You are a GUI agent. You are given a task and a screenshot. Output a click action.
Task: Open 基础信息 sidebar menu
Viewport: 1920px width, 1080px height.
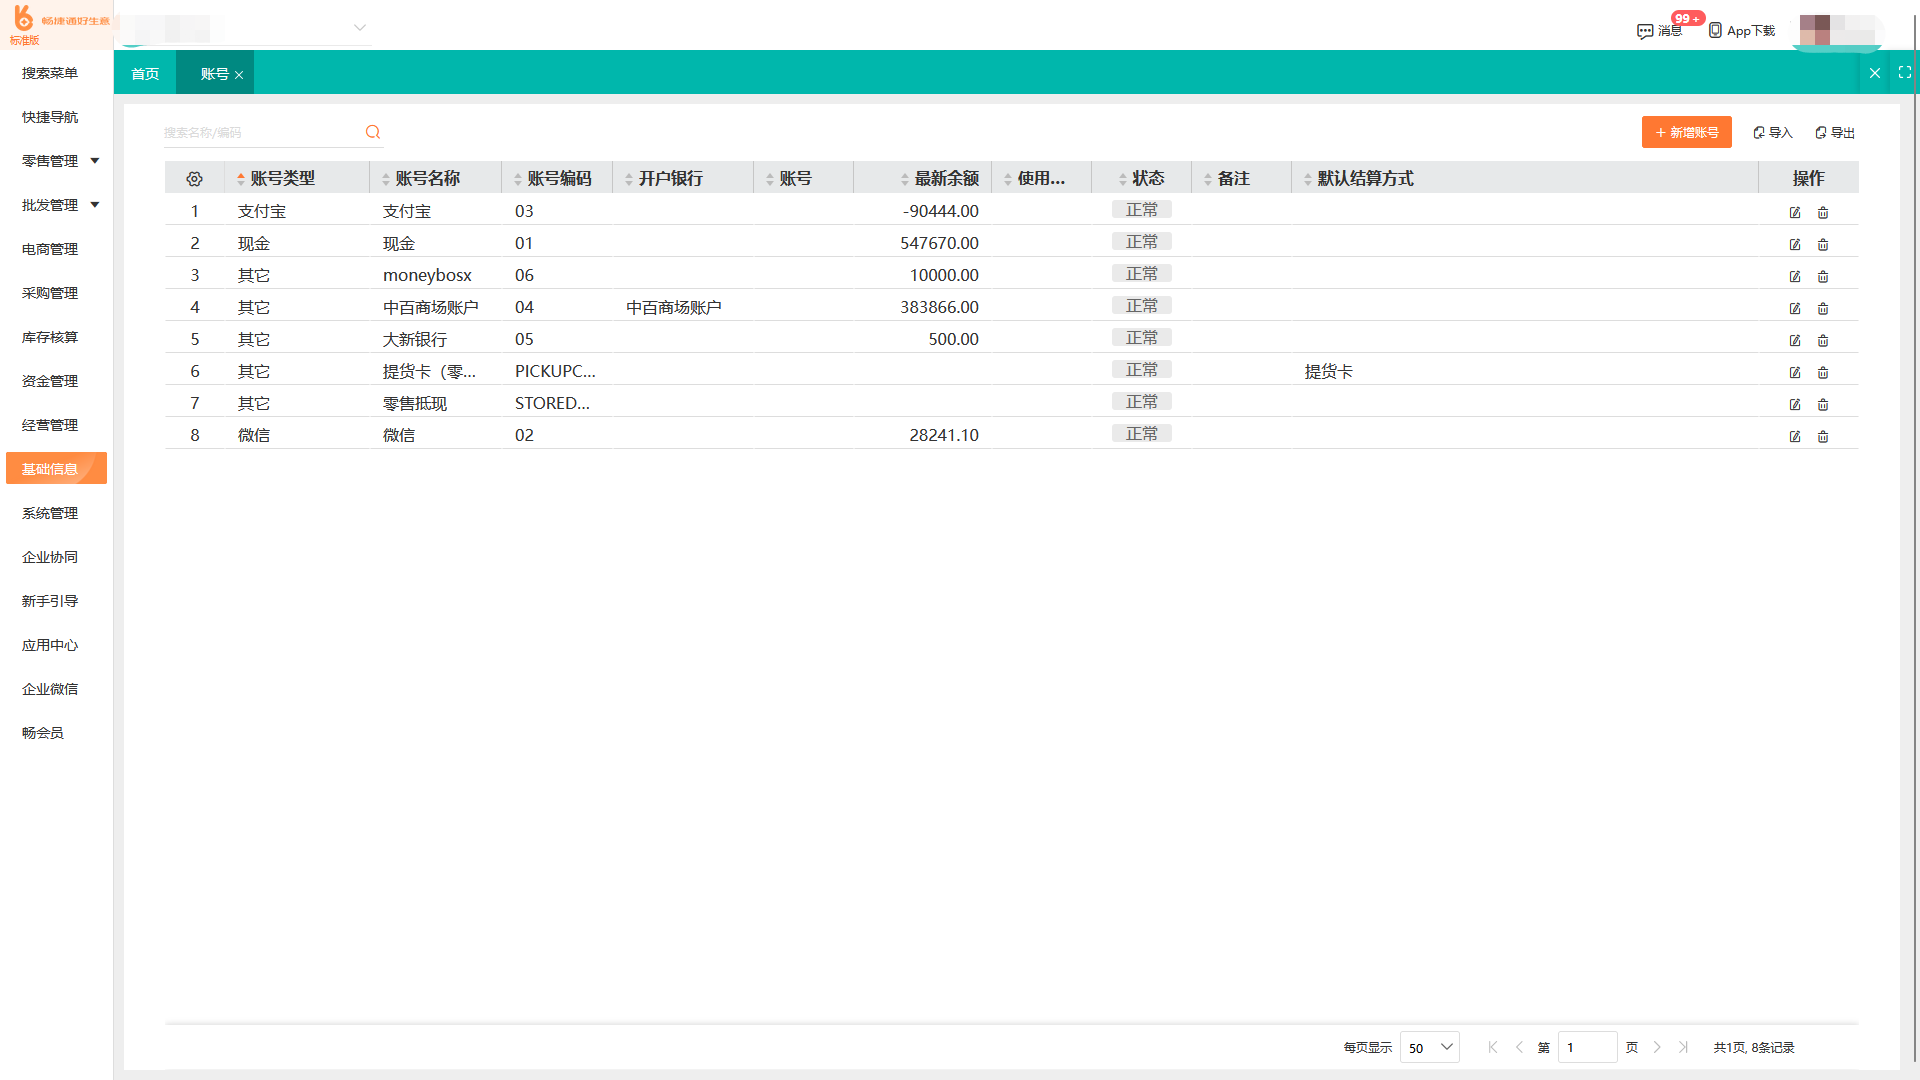pos(53,468)
